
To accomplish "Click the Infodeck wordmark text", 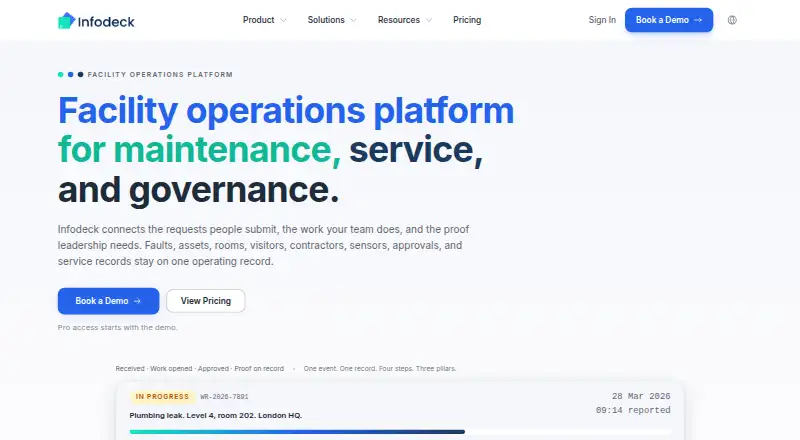I will (x=106, y=21).
